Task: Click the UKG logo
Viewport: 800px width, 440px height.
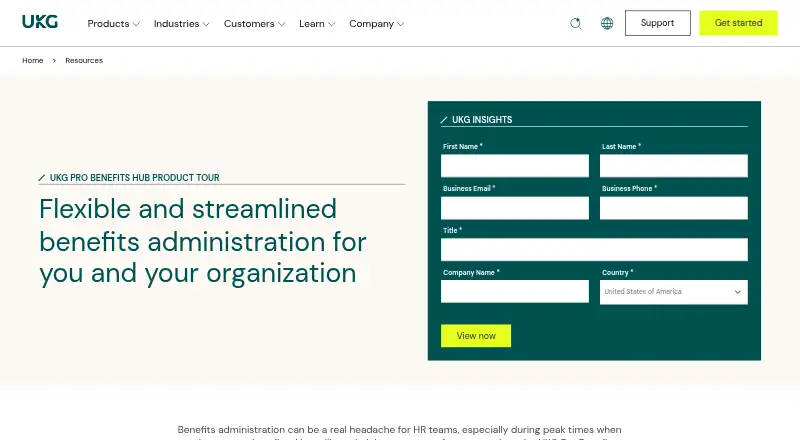Action: [40, 22]
